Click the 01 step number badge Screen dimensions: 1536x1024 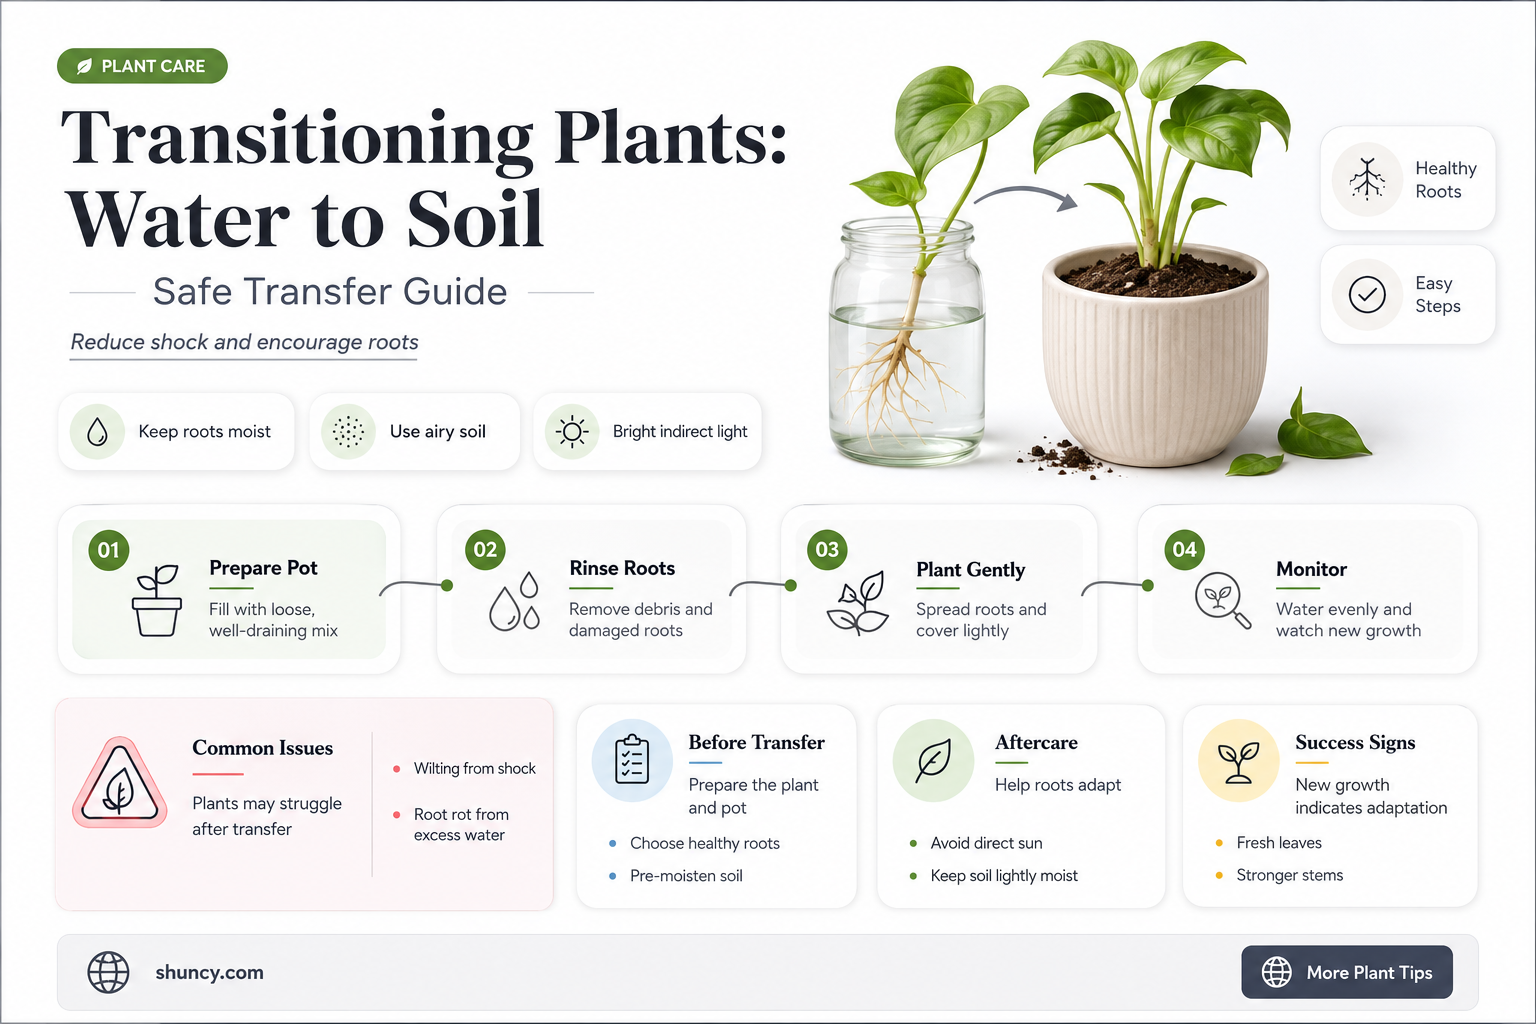pos(108,550)
